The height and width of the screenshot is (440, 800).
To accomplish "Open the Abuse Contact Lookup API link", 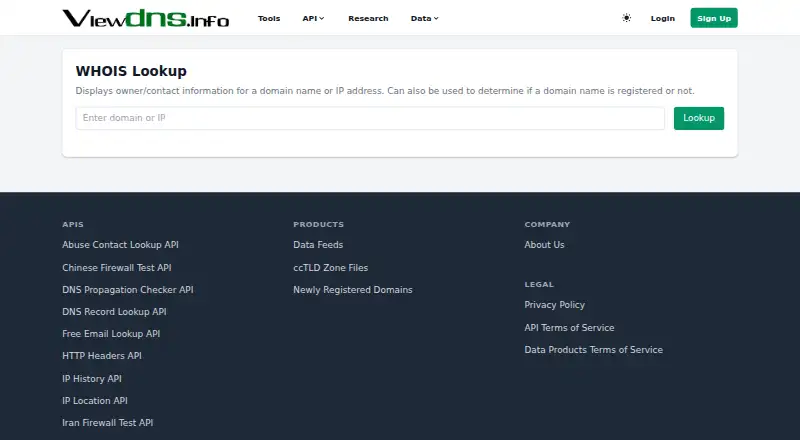I will (120, 245).
